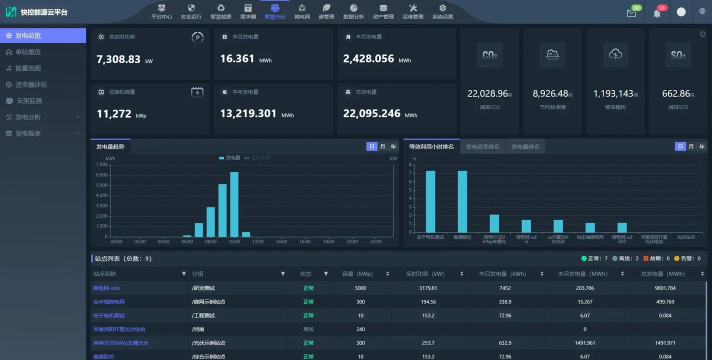This screenshot has width=712, height=360.
Task: Sort by the 实时功率 (kW) column arrows
Action: (462, 274)
